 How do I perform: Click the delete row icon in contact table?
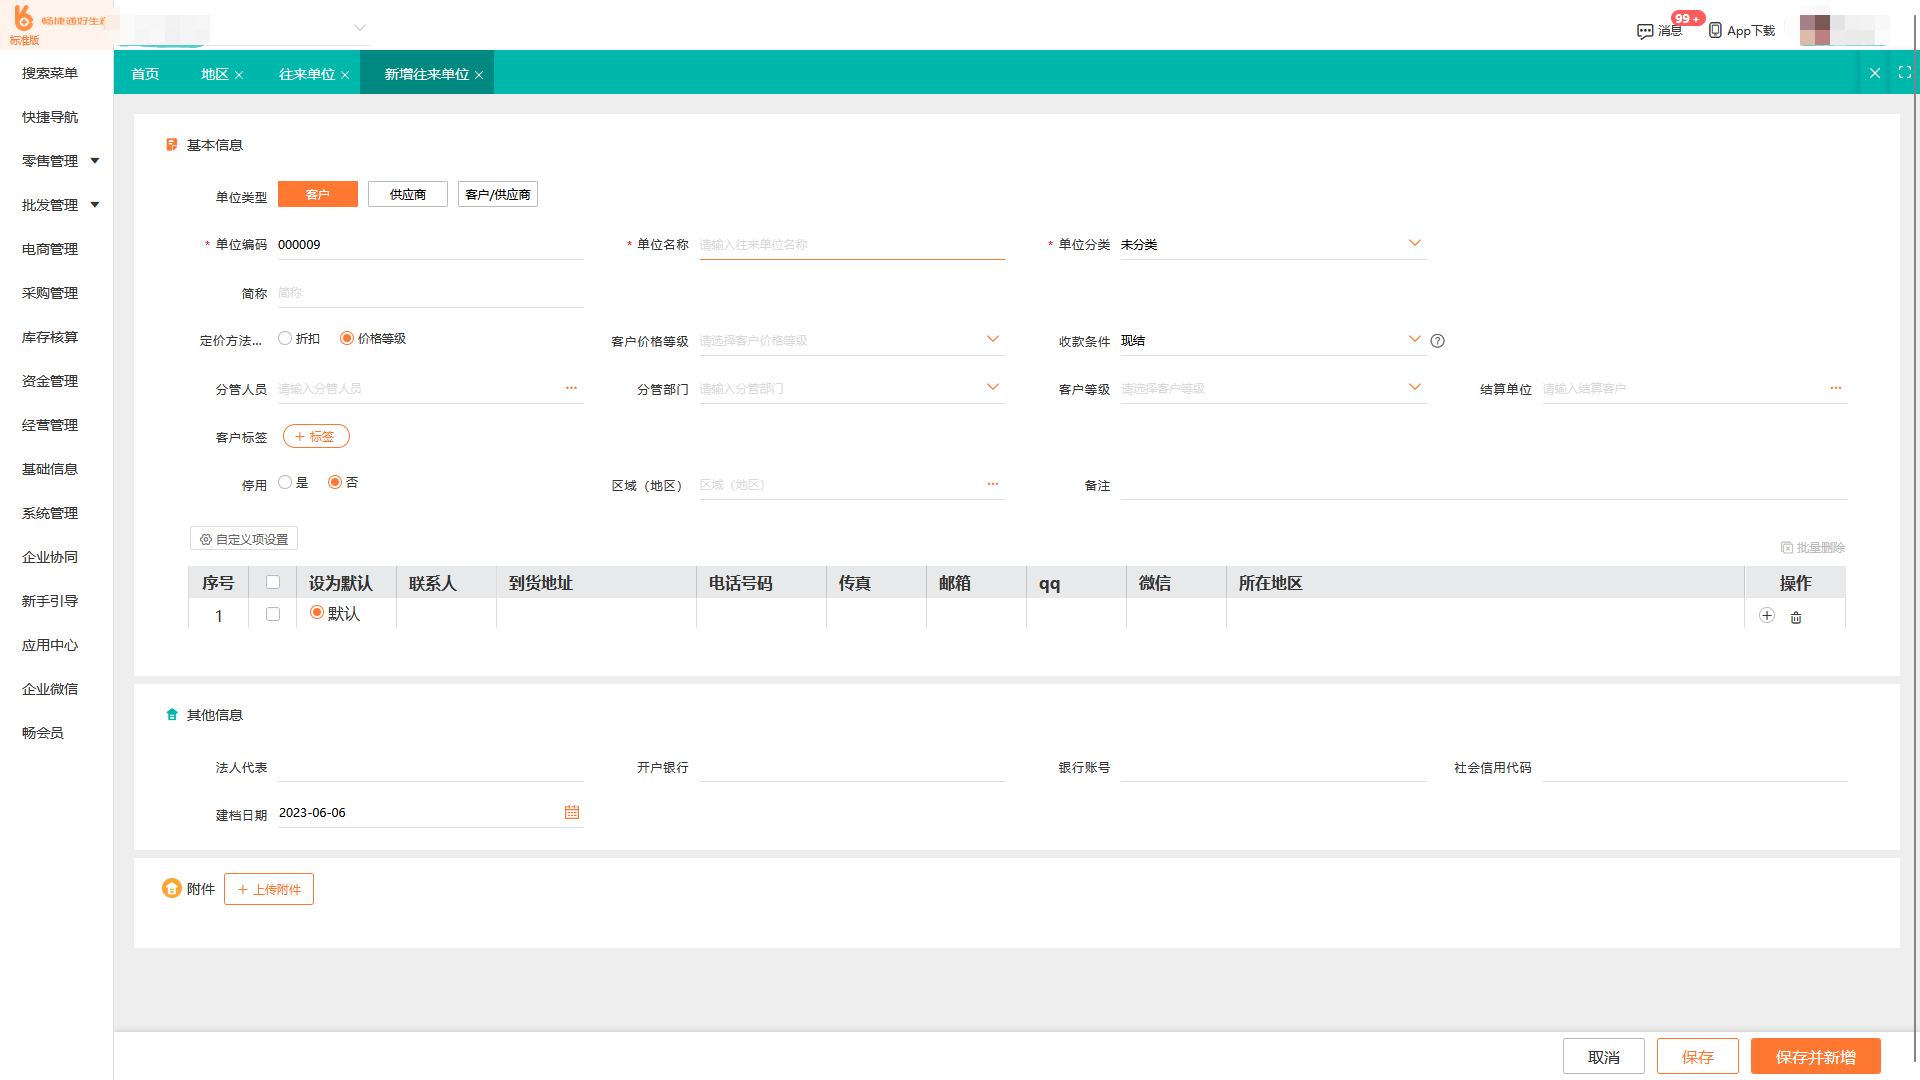point(1796,617)
